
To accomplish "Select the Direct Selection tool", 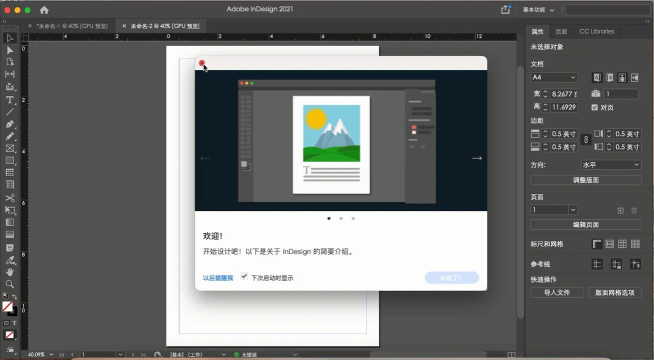I will 10,50.
